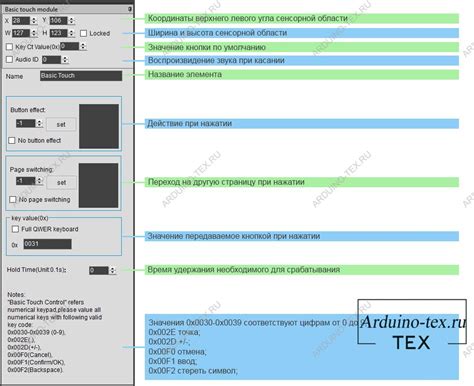Check the No page switching option
Screen dimensions: 474x386
13,199
